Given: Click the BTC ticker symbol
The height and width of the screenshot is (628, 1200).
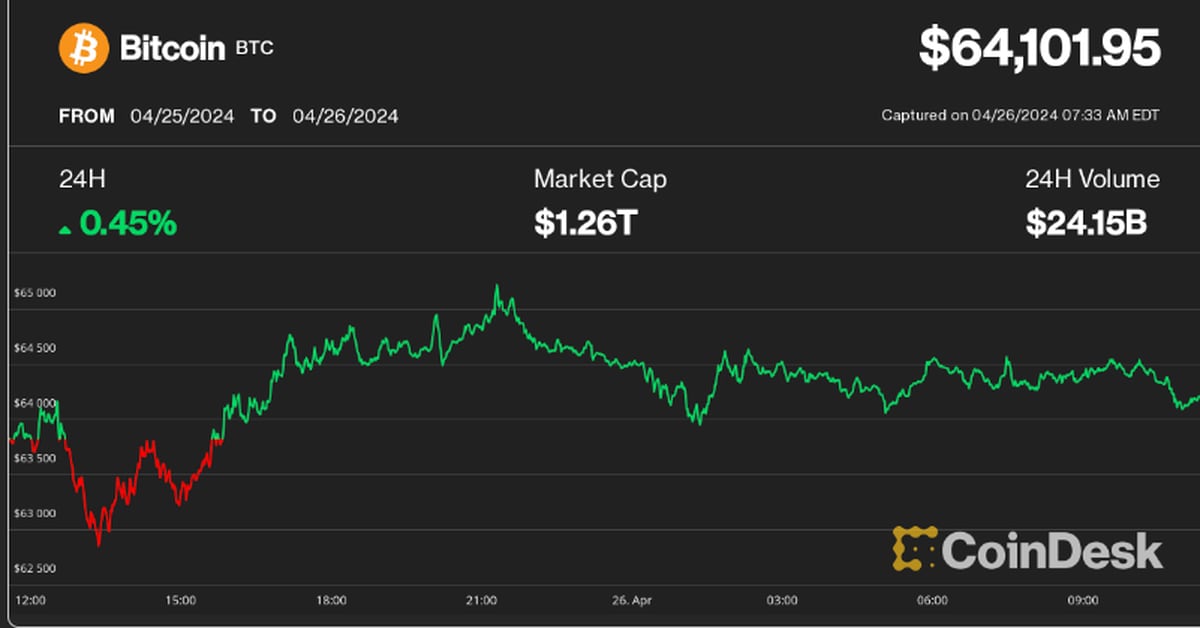Looking at the screenshot, I should tap(253, 49).
